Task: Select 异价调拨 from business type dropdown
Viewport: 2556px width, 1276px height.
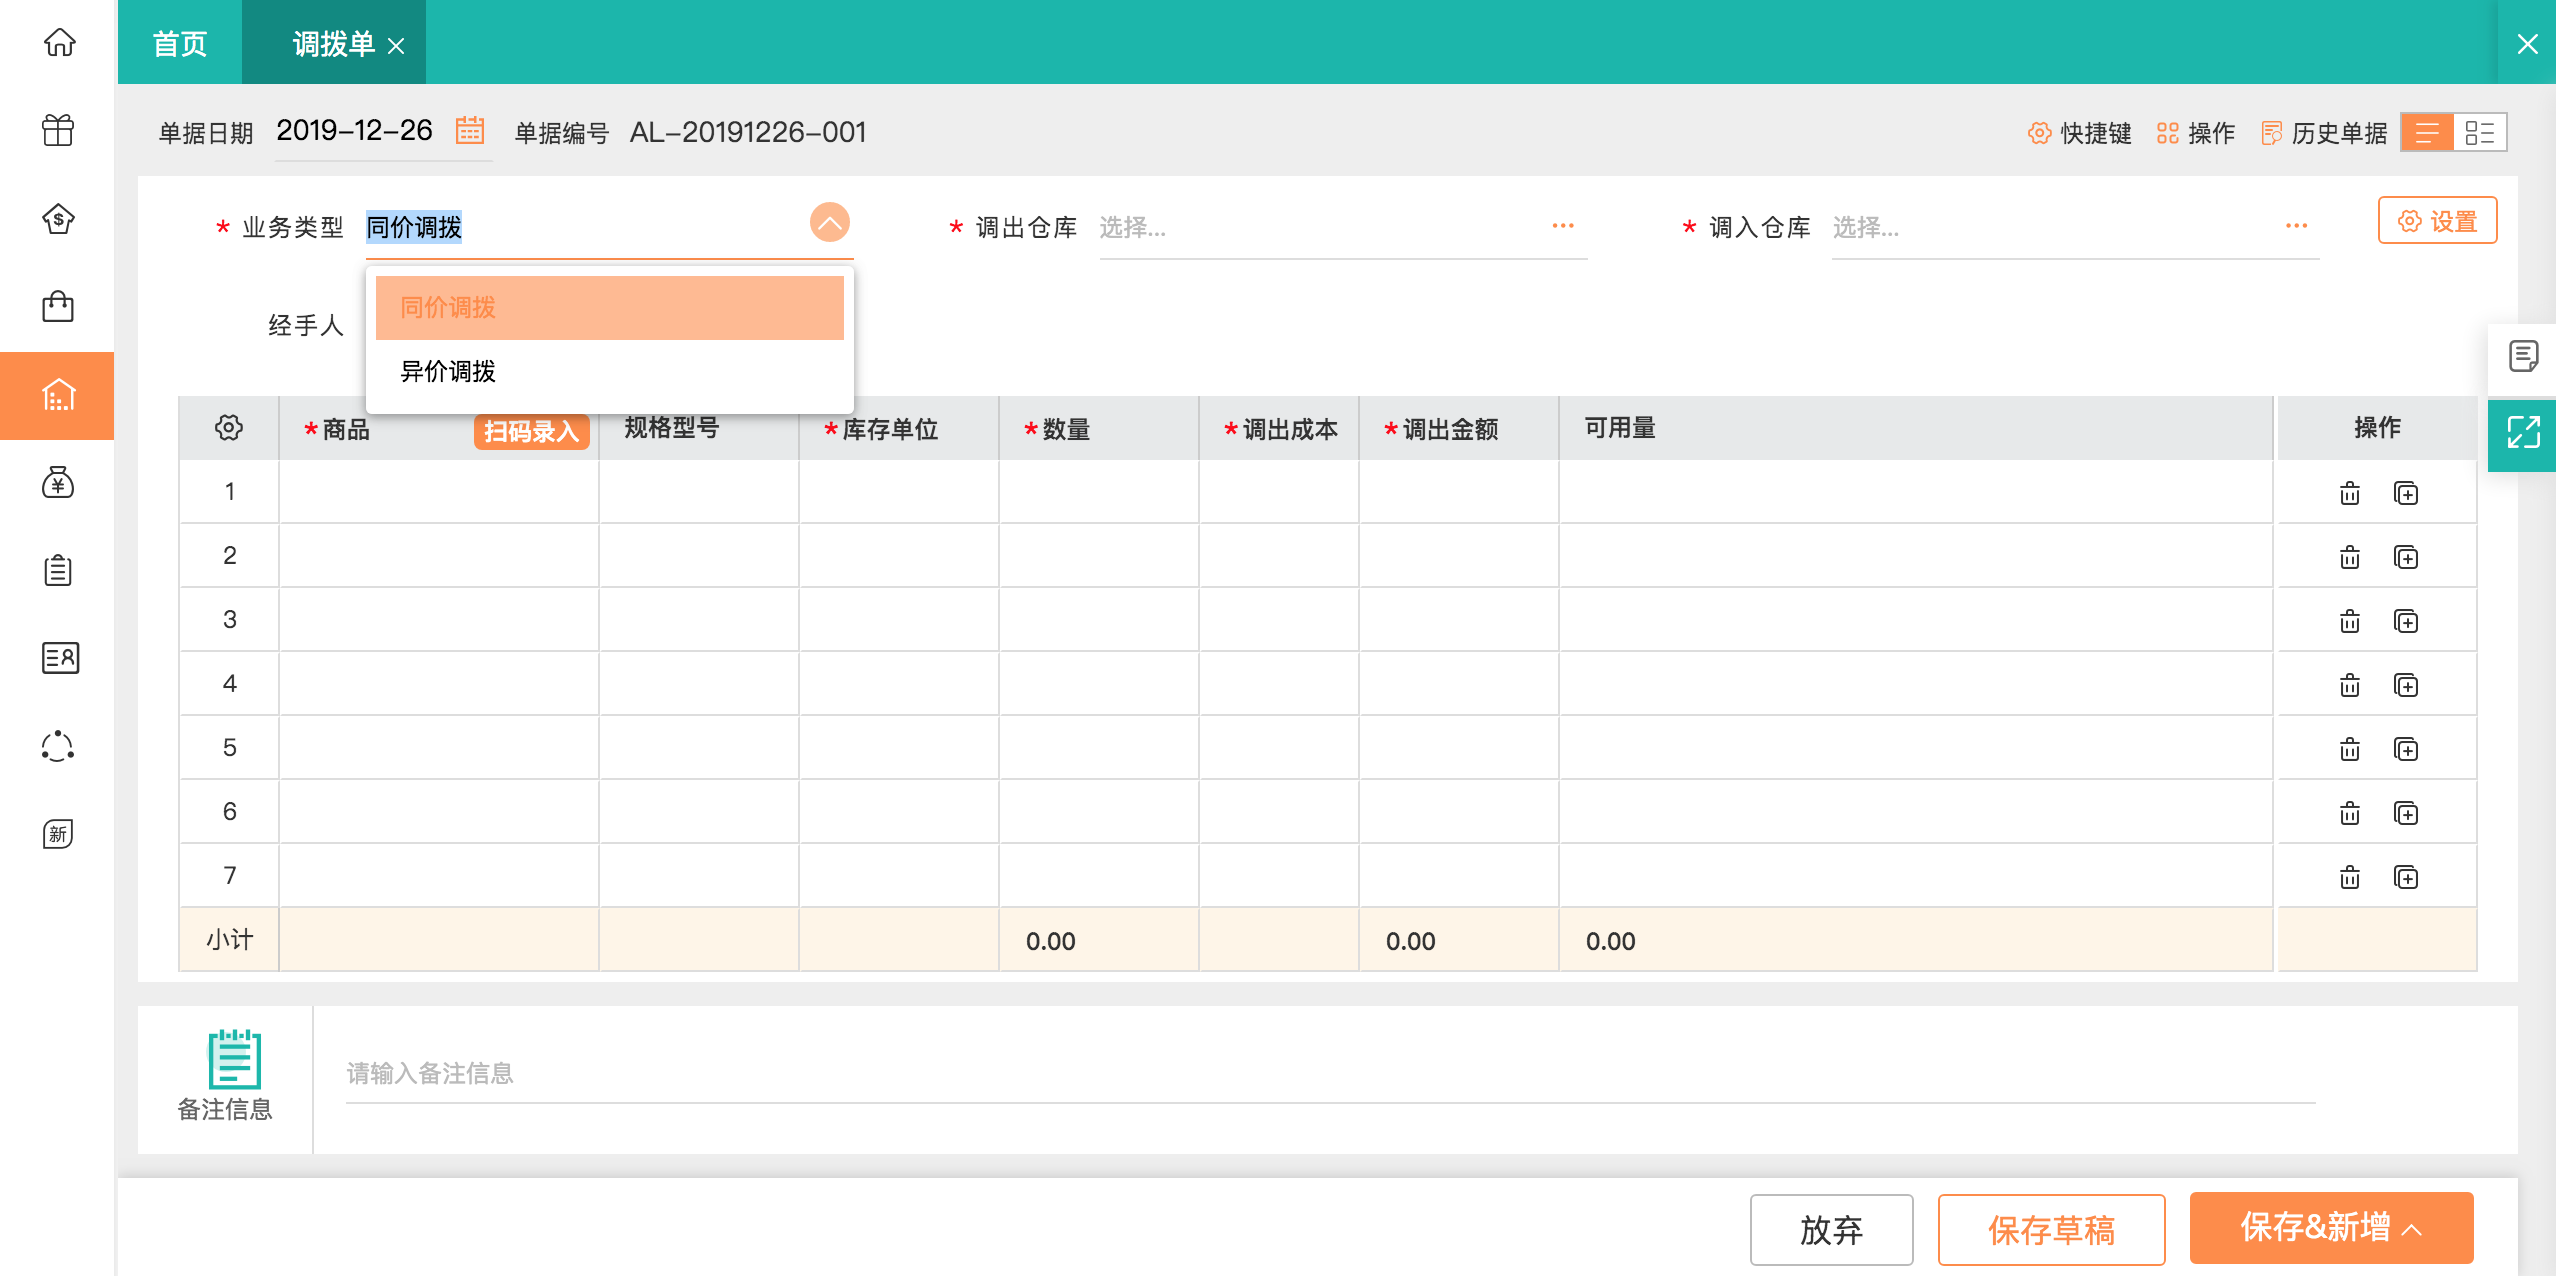Action: click(x=447, y=370)
